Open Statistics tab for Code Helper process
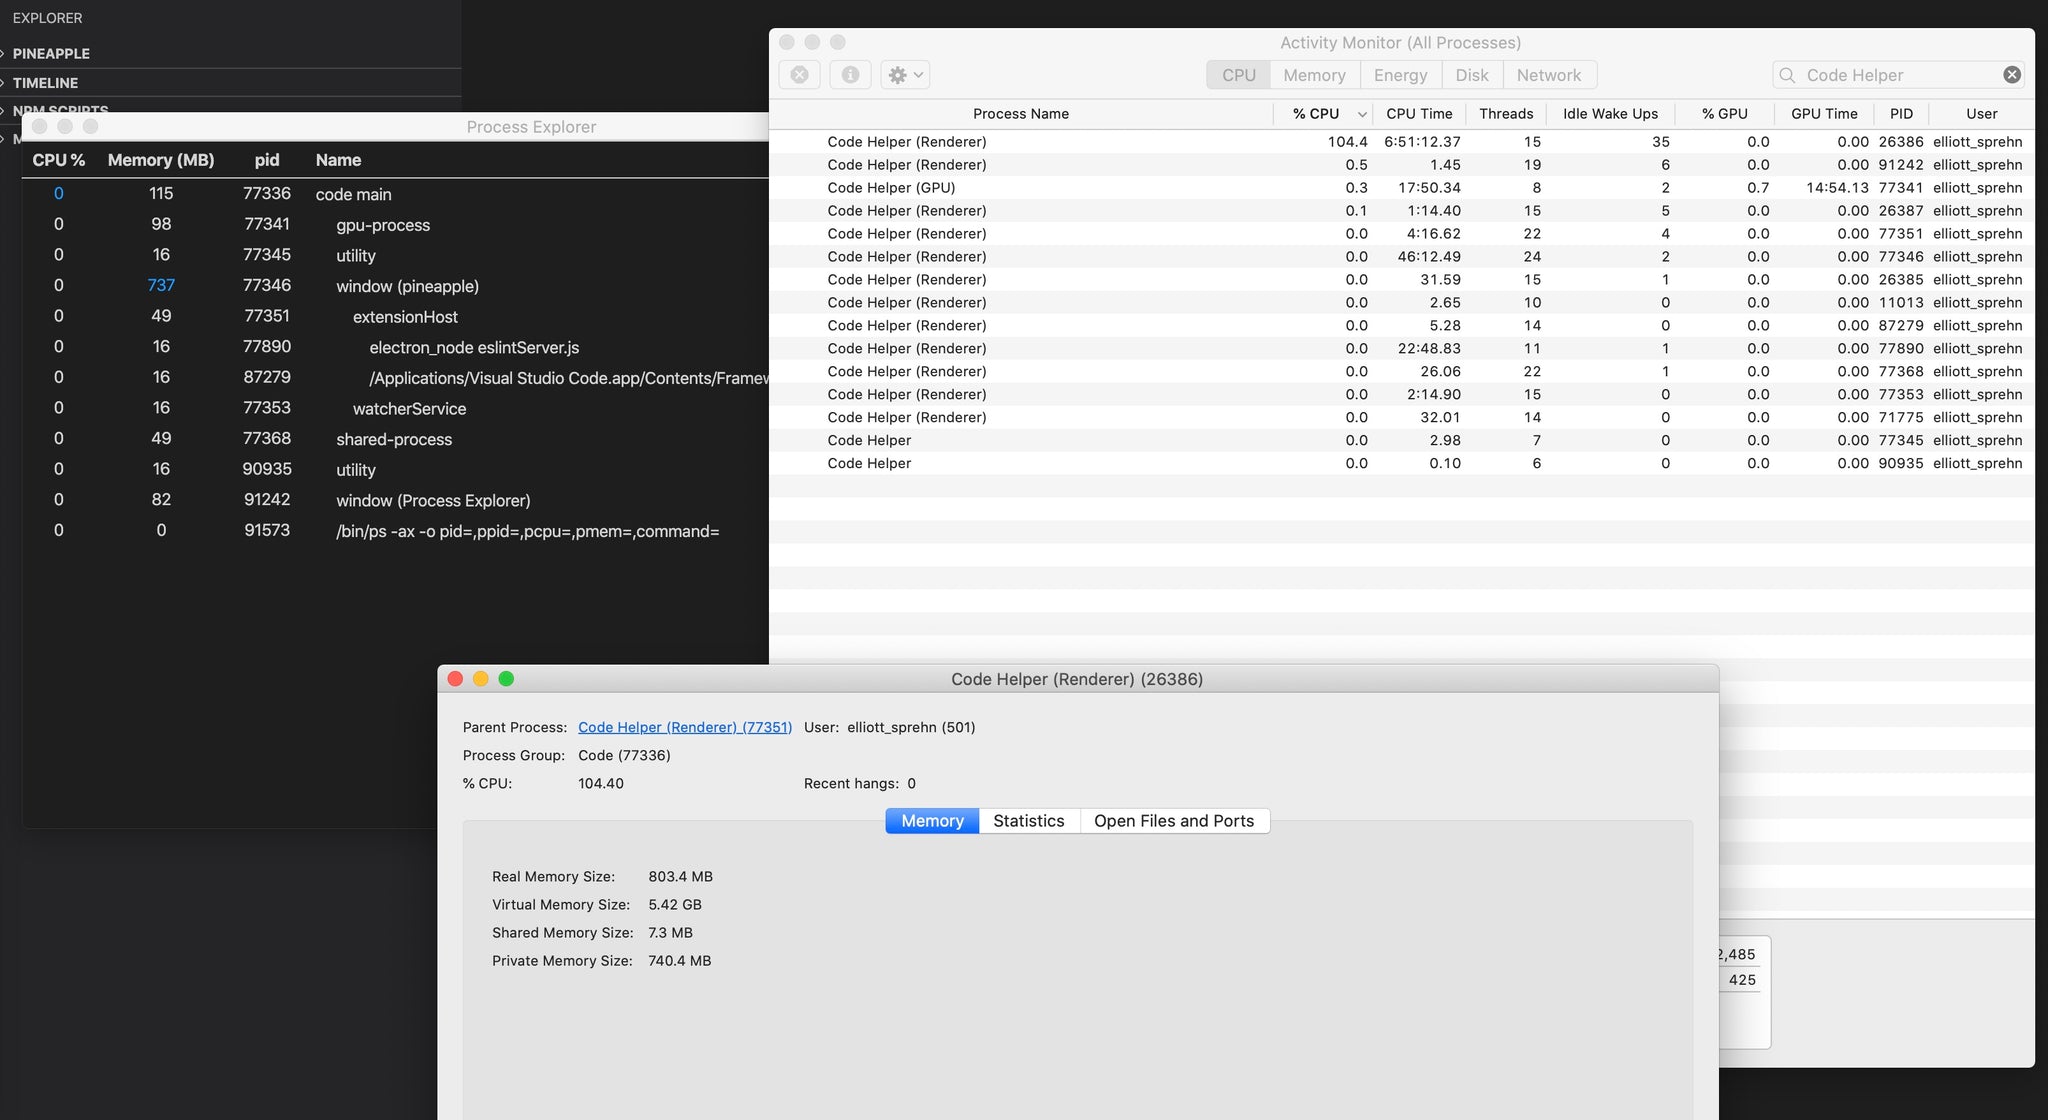This screenshot has height=1120, width=2048. tap(1027, 821)
